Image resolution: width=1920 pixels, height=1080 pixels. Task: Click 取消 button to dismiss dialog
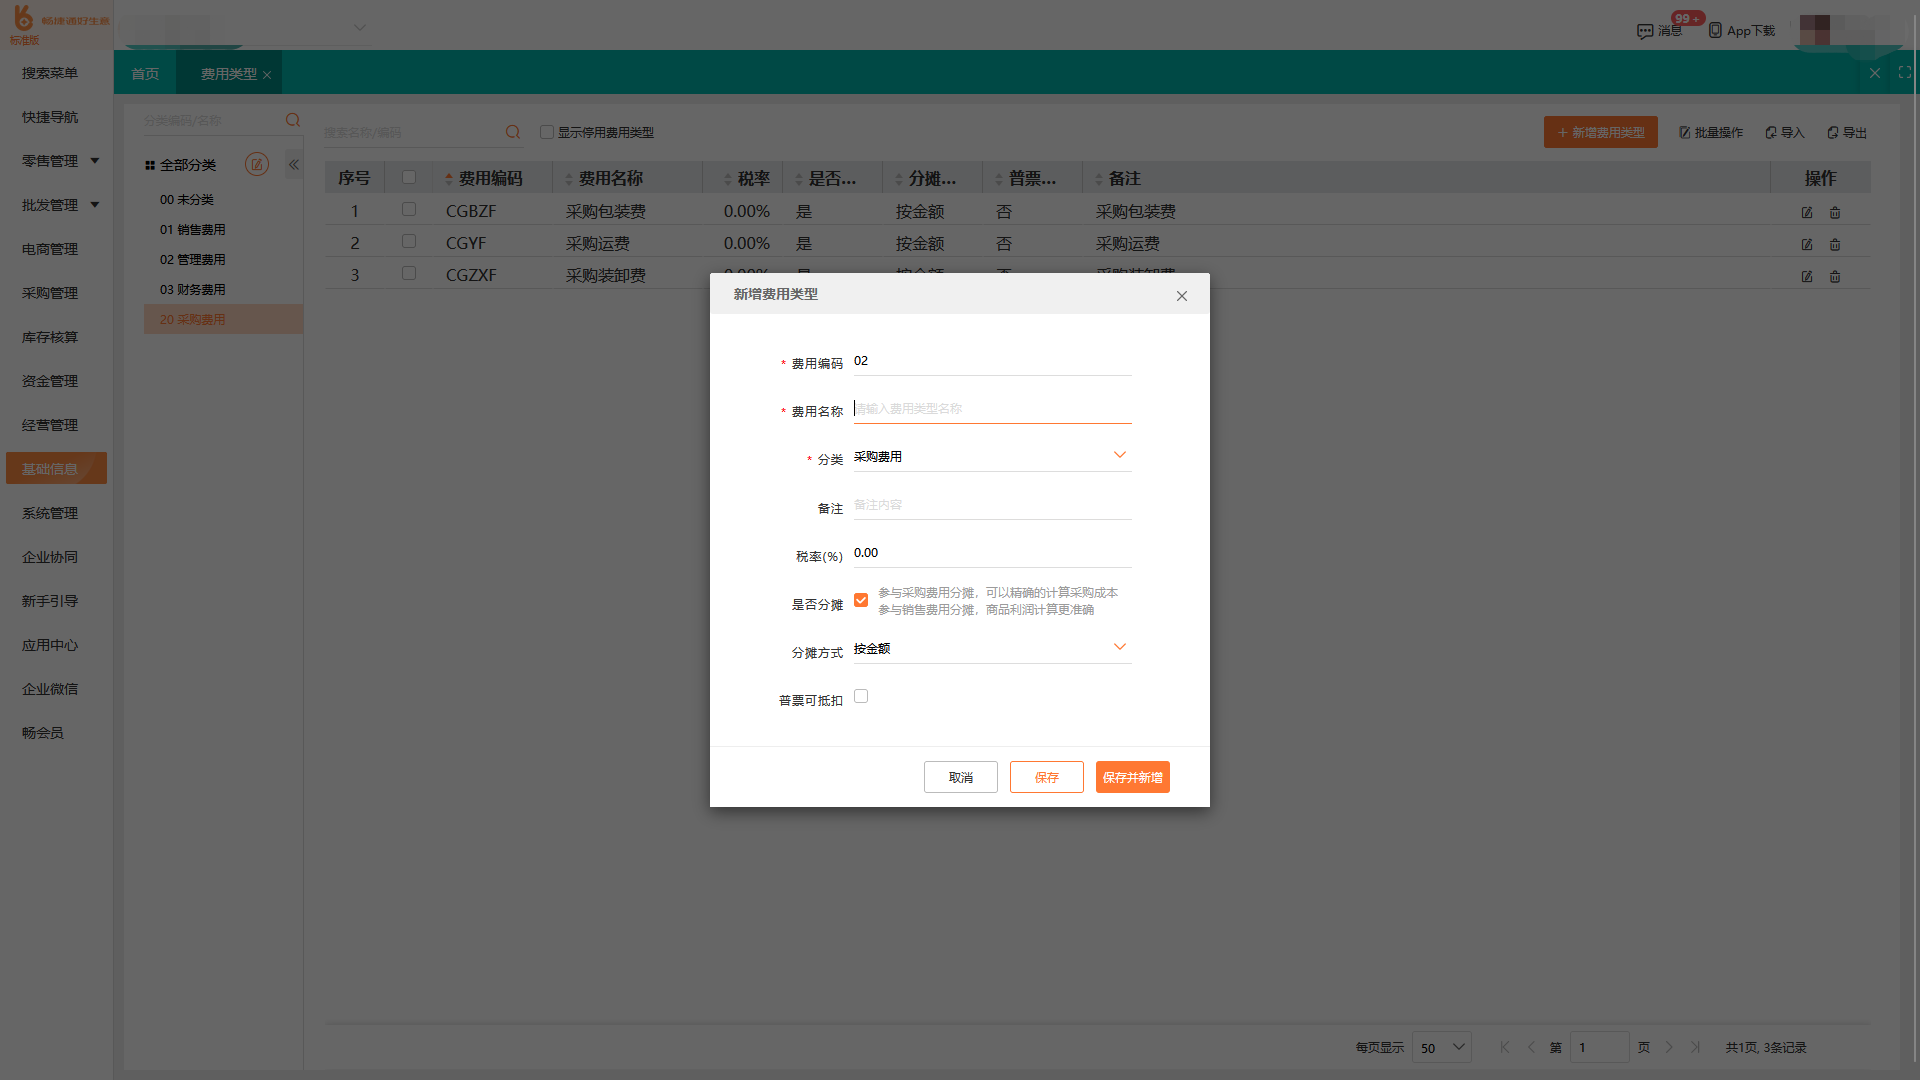(x=960, y=777)
